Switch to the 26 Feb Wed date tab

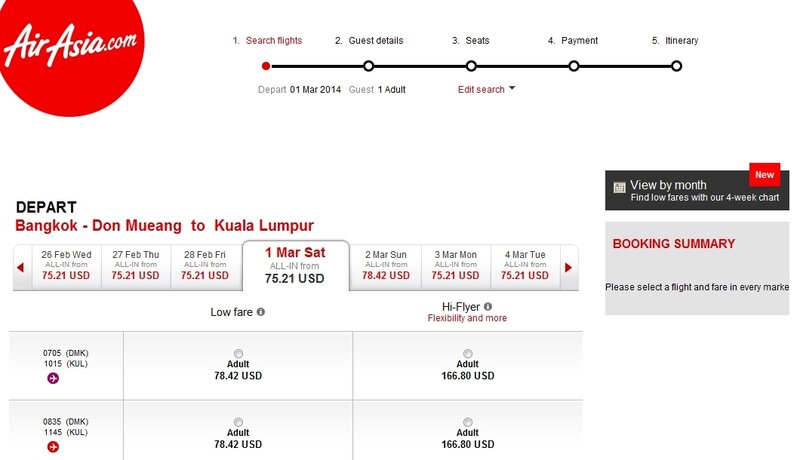click(x=66, y=265)
